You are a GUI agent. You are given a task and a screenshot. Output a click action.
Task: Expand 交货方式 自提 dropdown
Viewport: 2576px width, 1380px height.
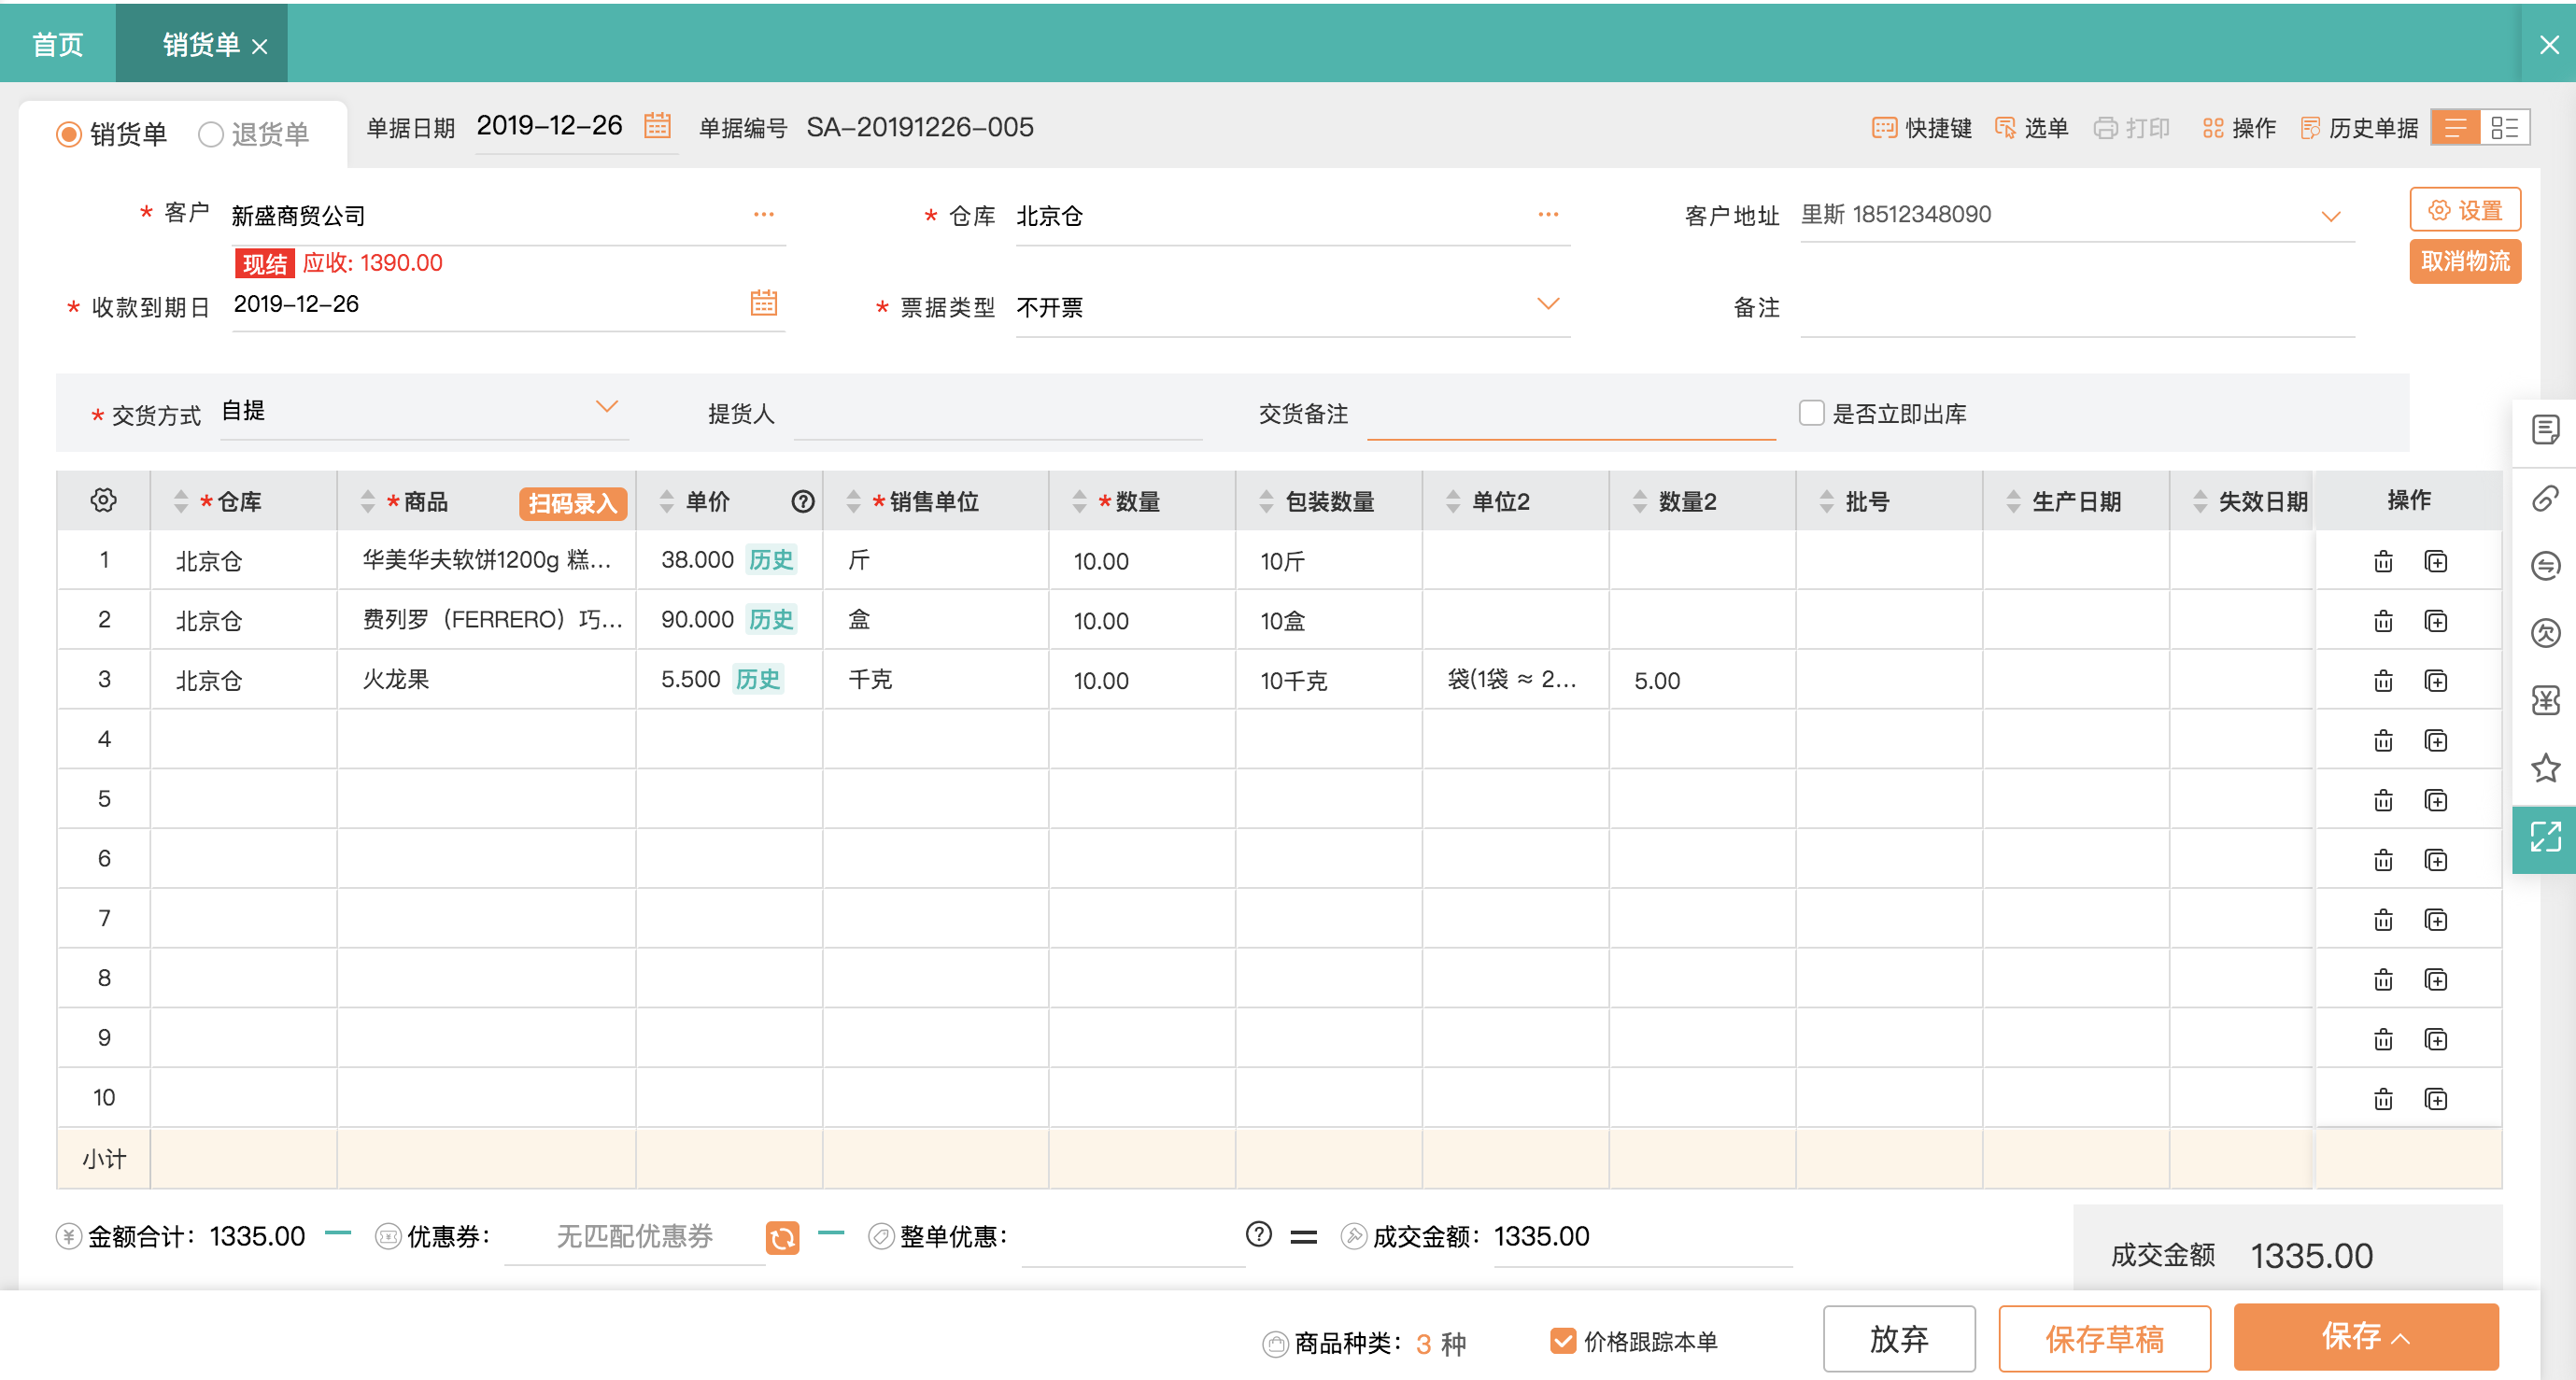click(x=608, y=413)
